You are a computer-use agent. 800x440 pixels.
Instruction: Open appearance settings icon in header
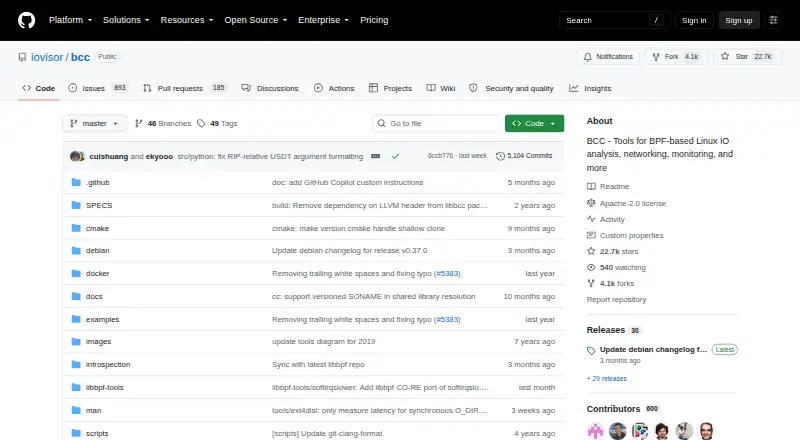[773, 20]
